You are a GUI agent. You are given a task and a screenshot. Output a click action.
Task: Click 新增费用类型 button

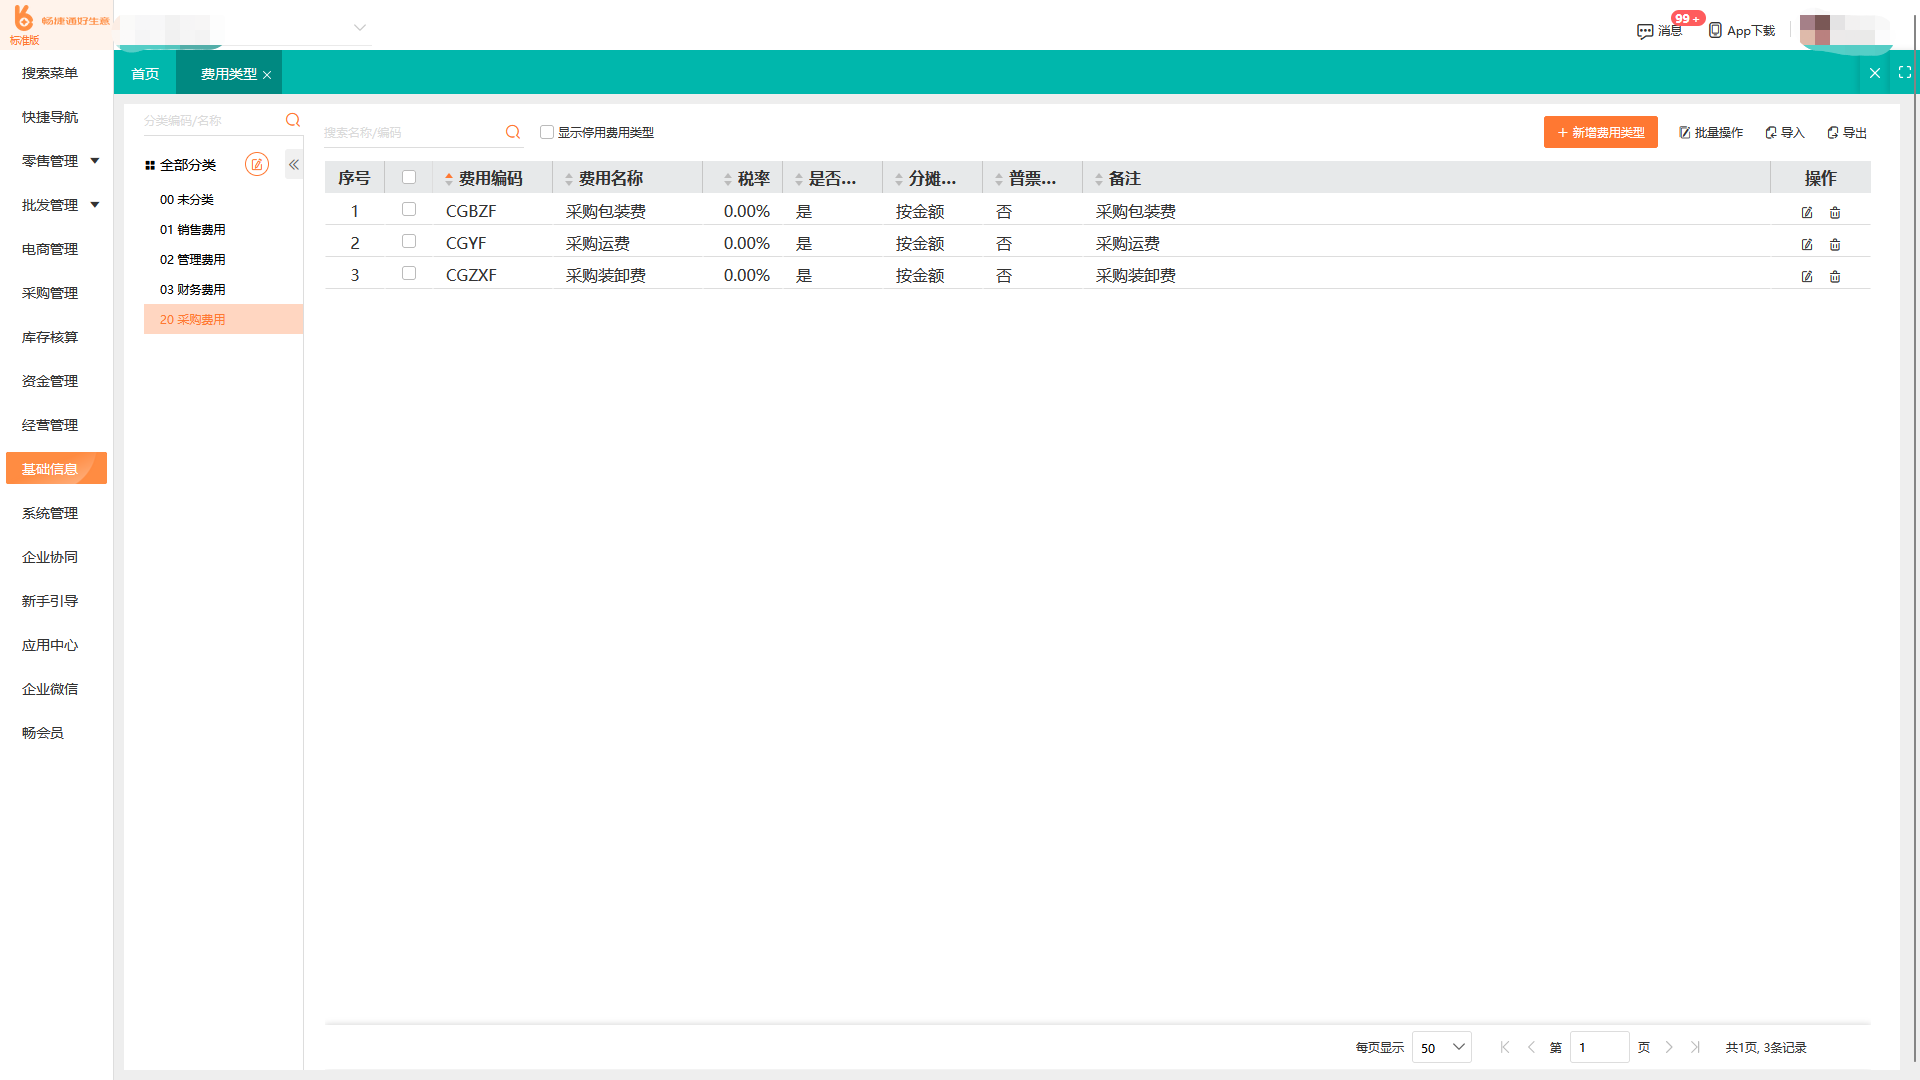pyautogui.click(x=1600, y=132)
